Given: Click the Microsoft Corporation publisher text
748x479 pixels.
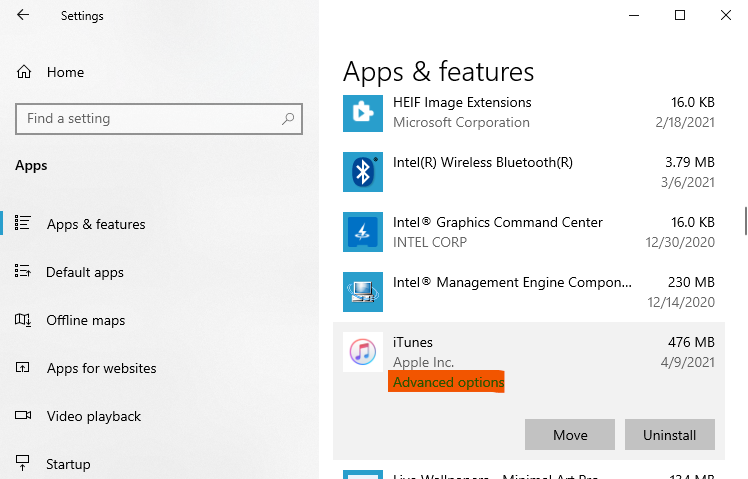Looking at the screenshot, I should (461, 122).
